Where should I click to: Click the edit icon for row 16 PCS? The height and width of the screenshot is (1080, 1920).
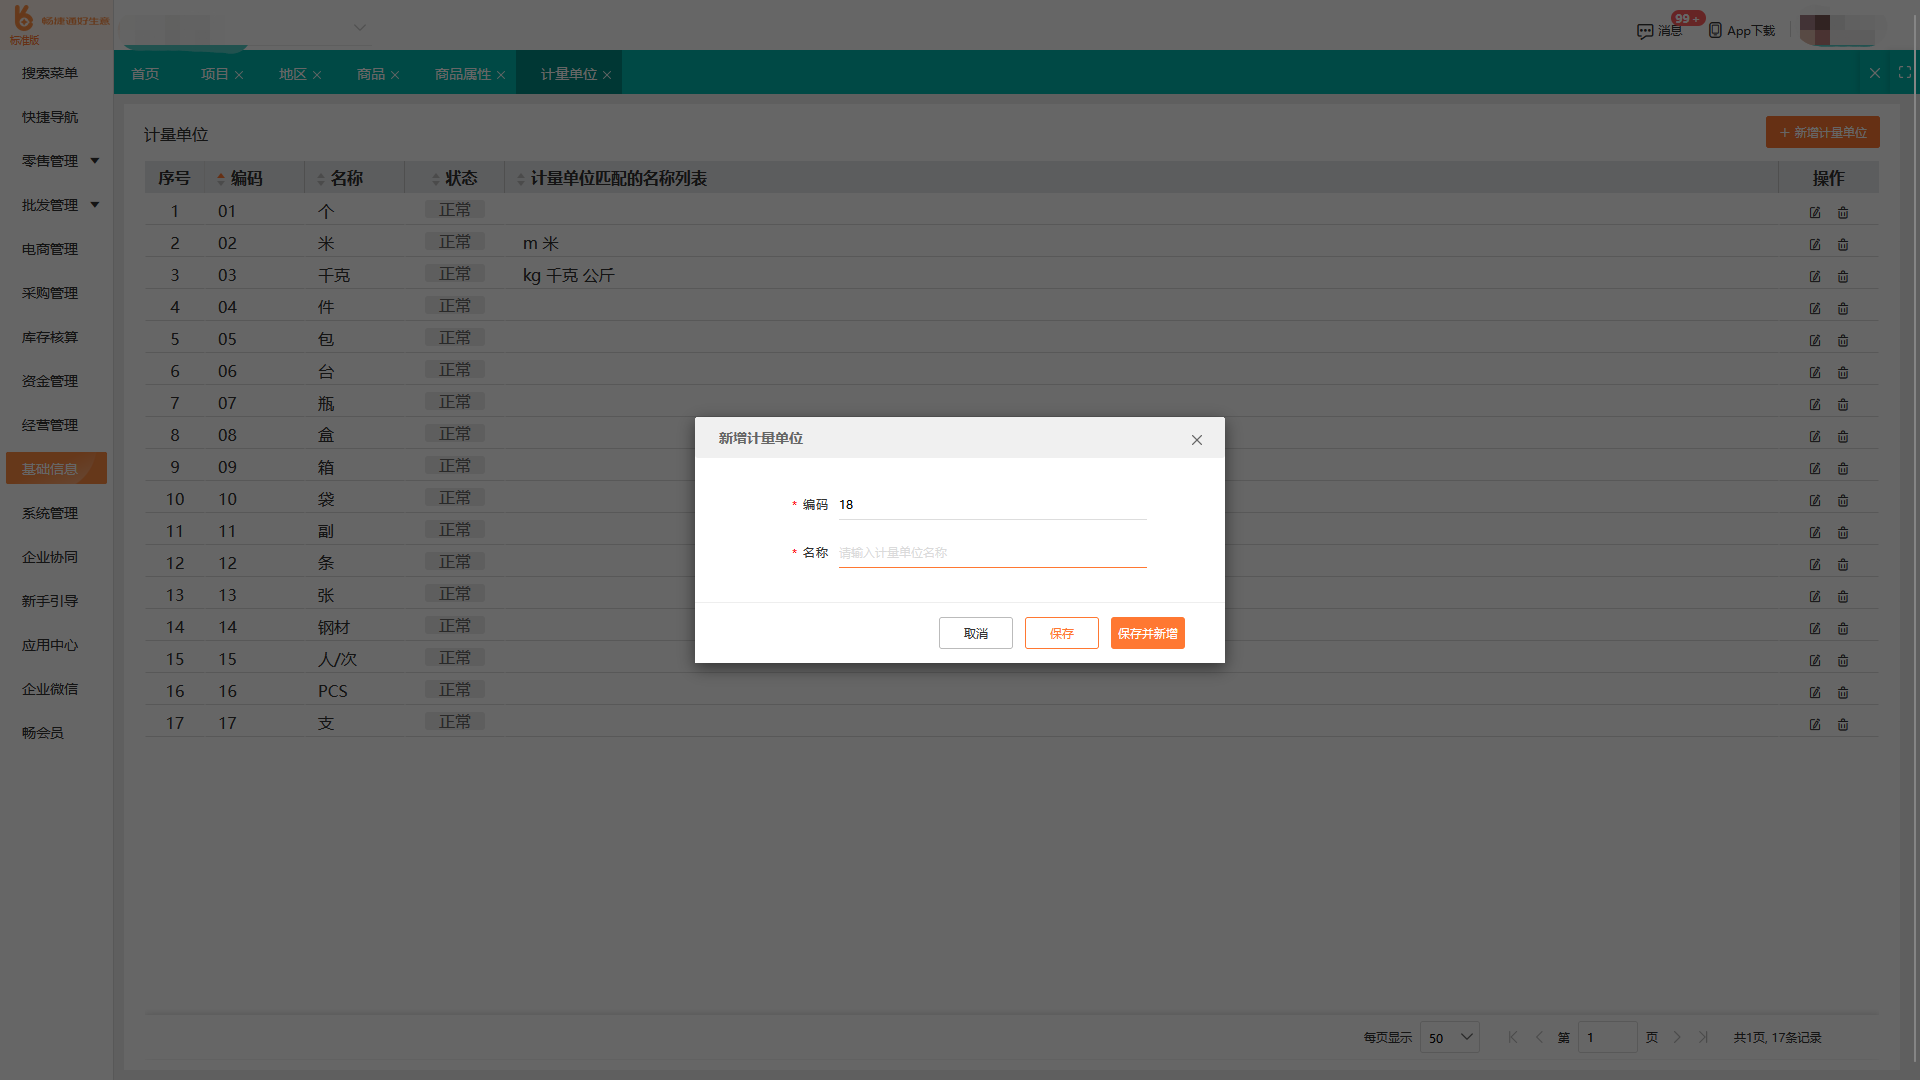(1815, 691)
